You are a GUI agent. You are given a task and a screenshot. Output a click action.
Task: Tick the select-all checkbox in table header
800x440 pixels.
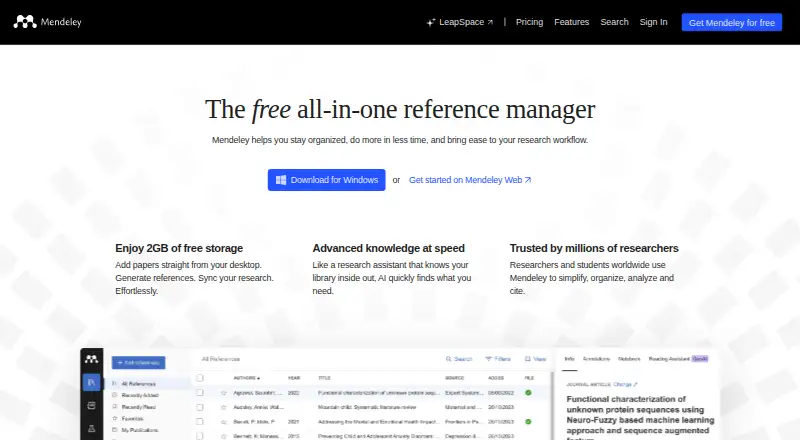click(200, 378)
